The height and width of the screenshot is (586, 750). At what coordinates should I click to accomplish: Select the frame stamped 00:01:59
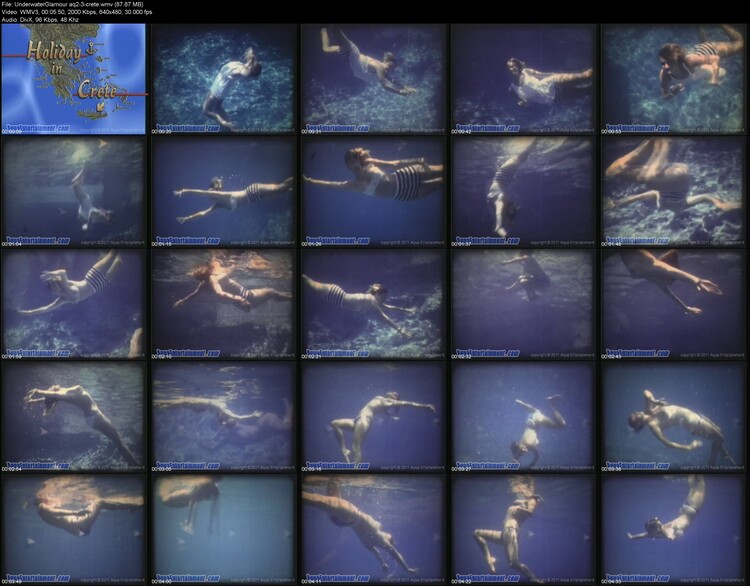(x=74, y=302)
